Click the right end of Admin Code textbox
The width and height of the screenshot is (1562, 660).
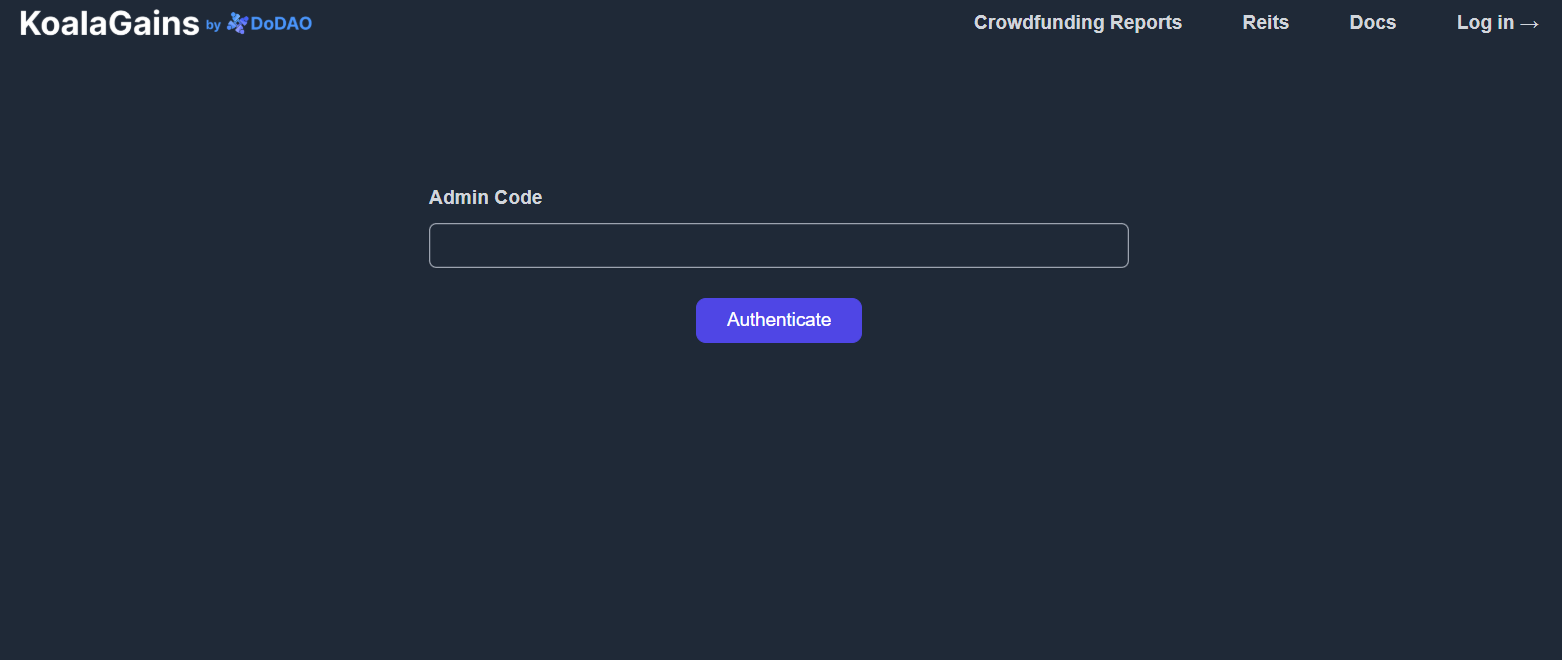click(1116, 245)
